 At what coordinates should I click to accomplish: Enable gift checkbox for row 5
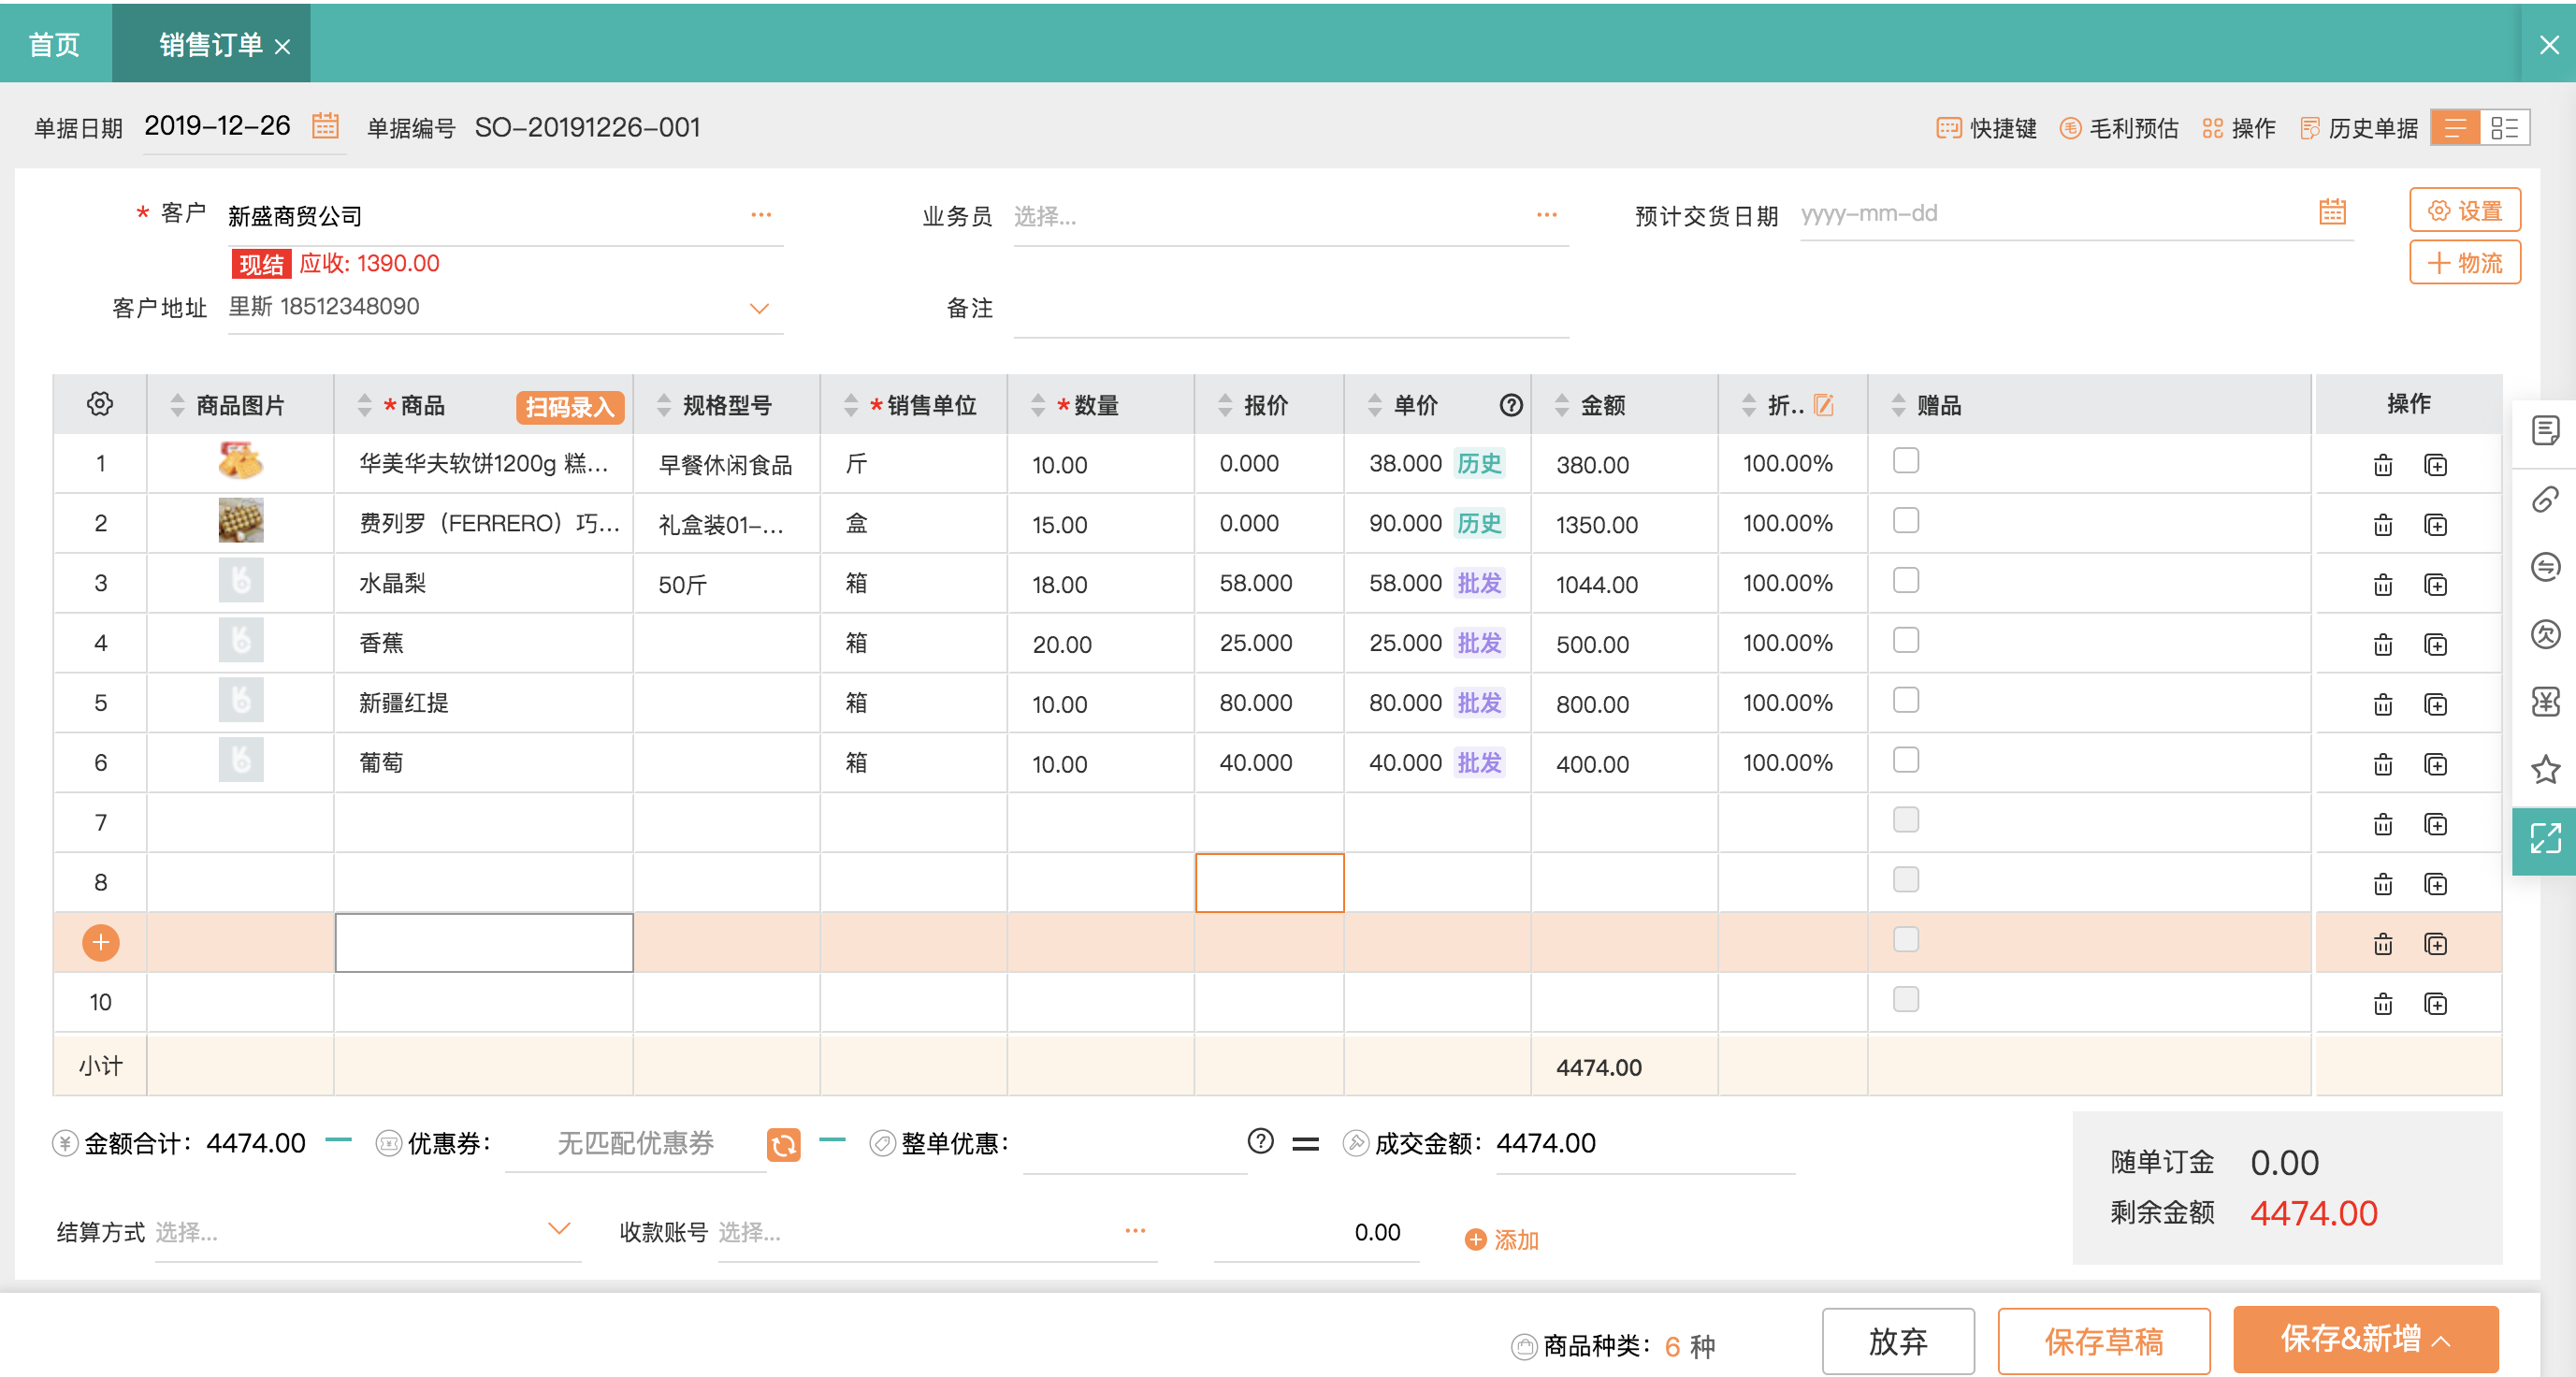pos(1908,701)
